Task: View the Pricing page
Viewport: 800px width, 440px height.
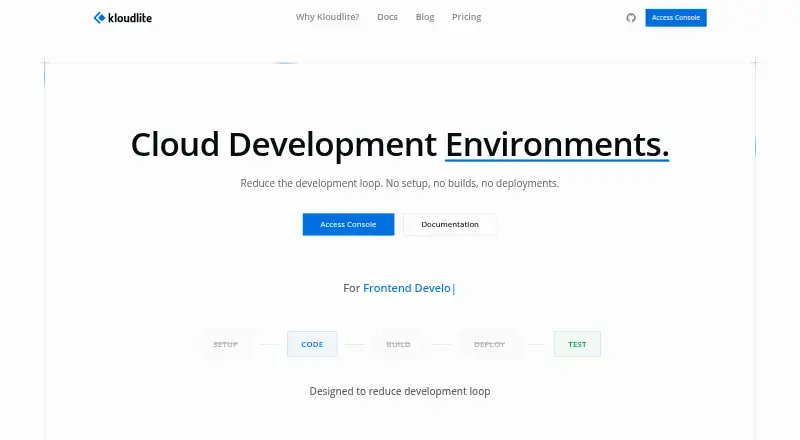Action: tap(466, 17)
